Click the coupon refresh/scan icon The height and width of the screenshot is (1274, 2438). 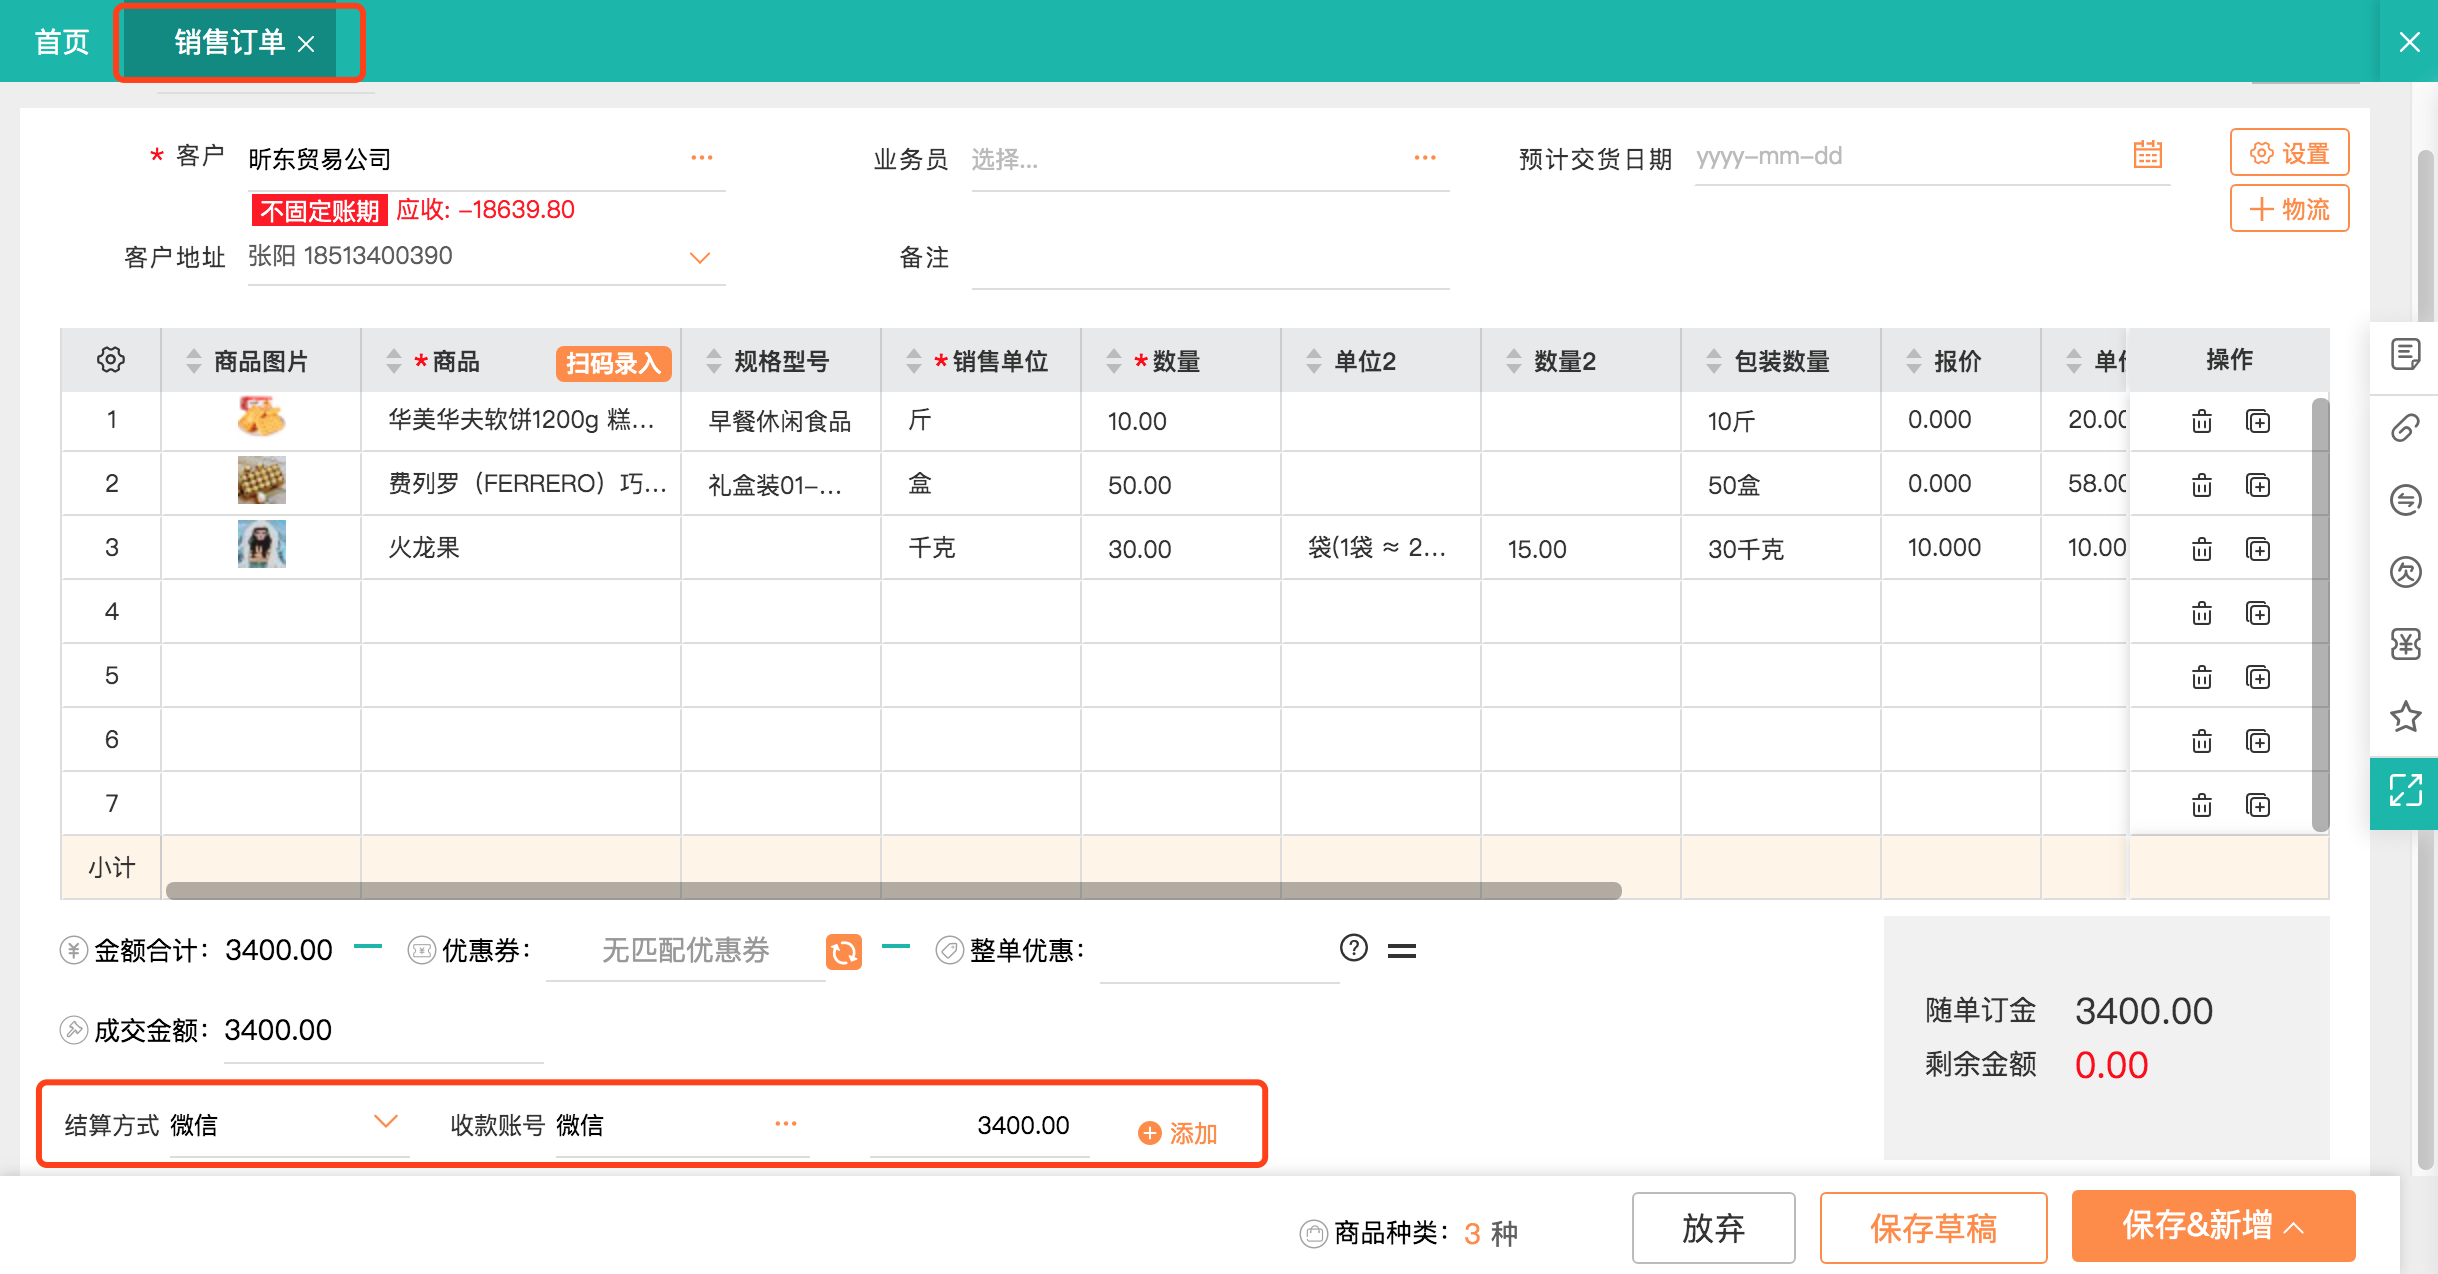click(843, 950)
